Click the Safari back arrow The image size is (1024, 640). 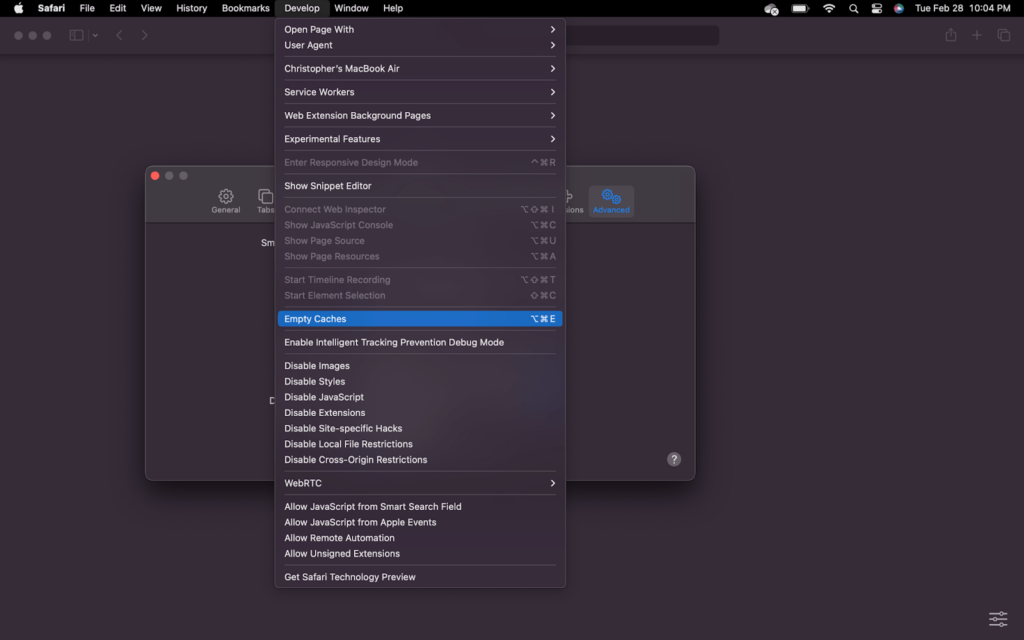click(x=119, y=35)
